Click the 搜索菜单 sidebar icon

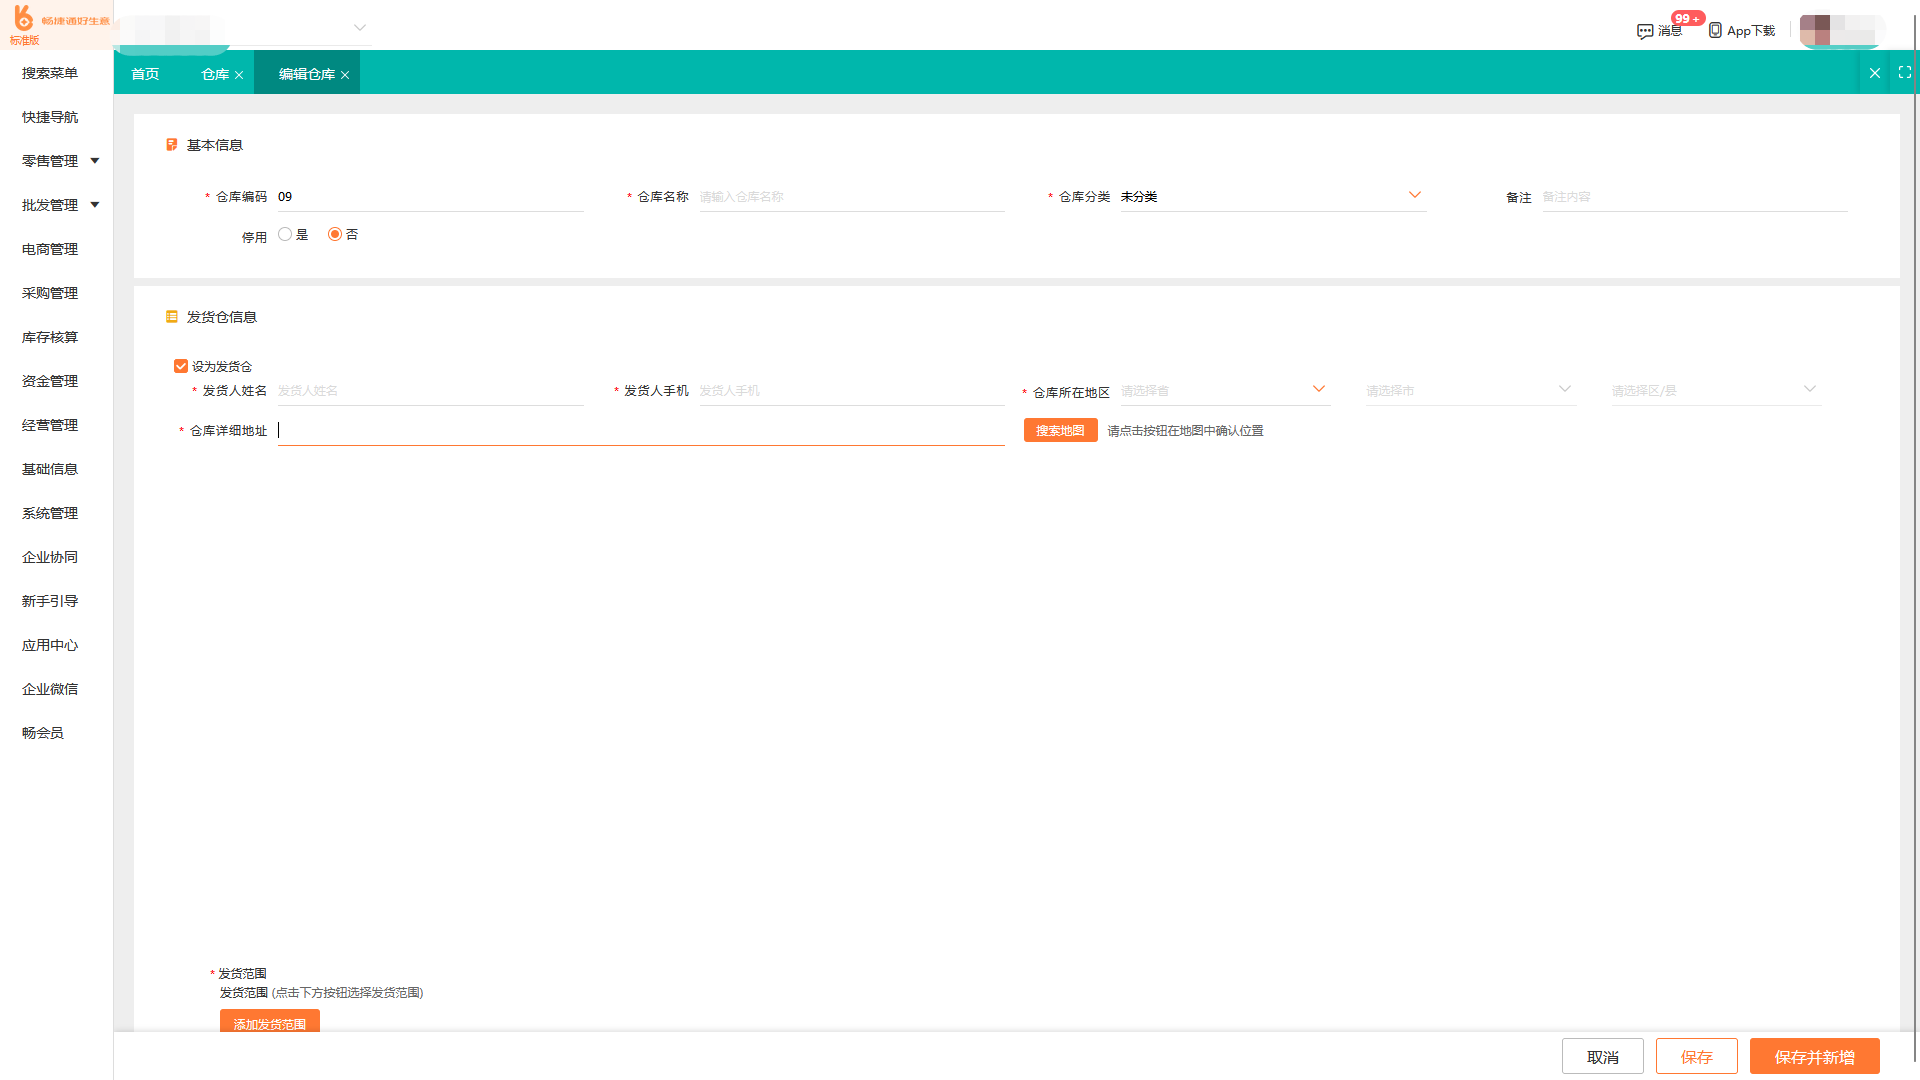click(50, 74)
